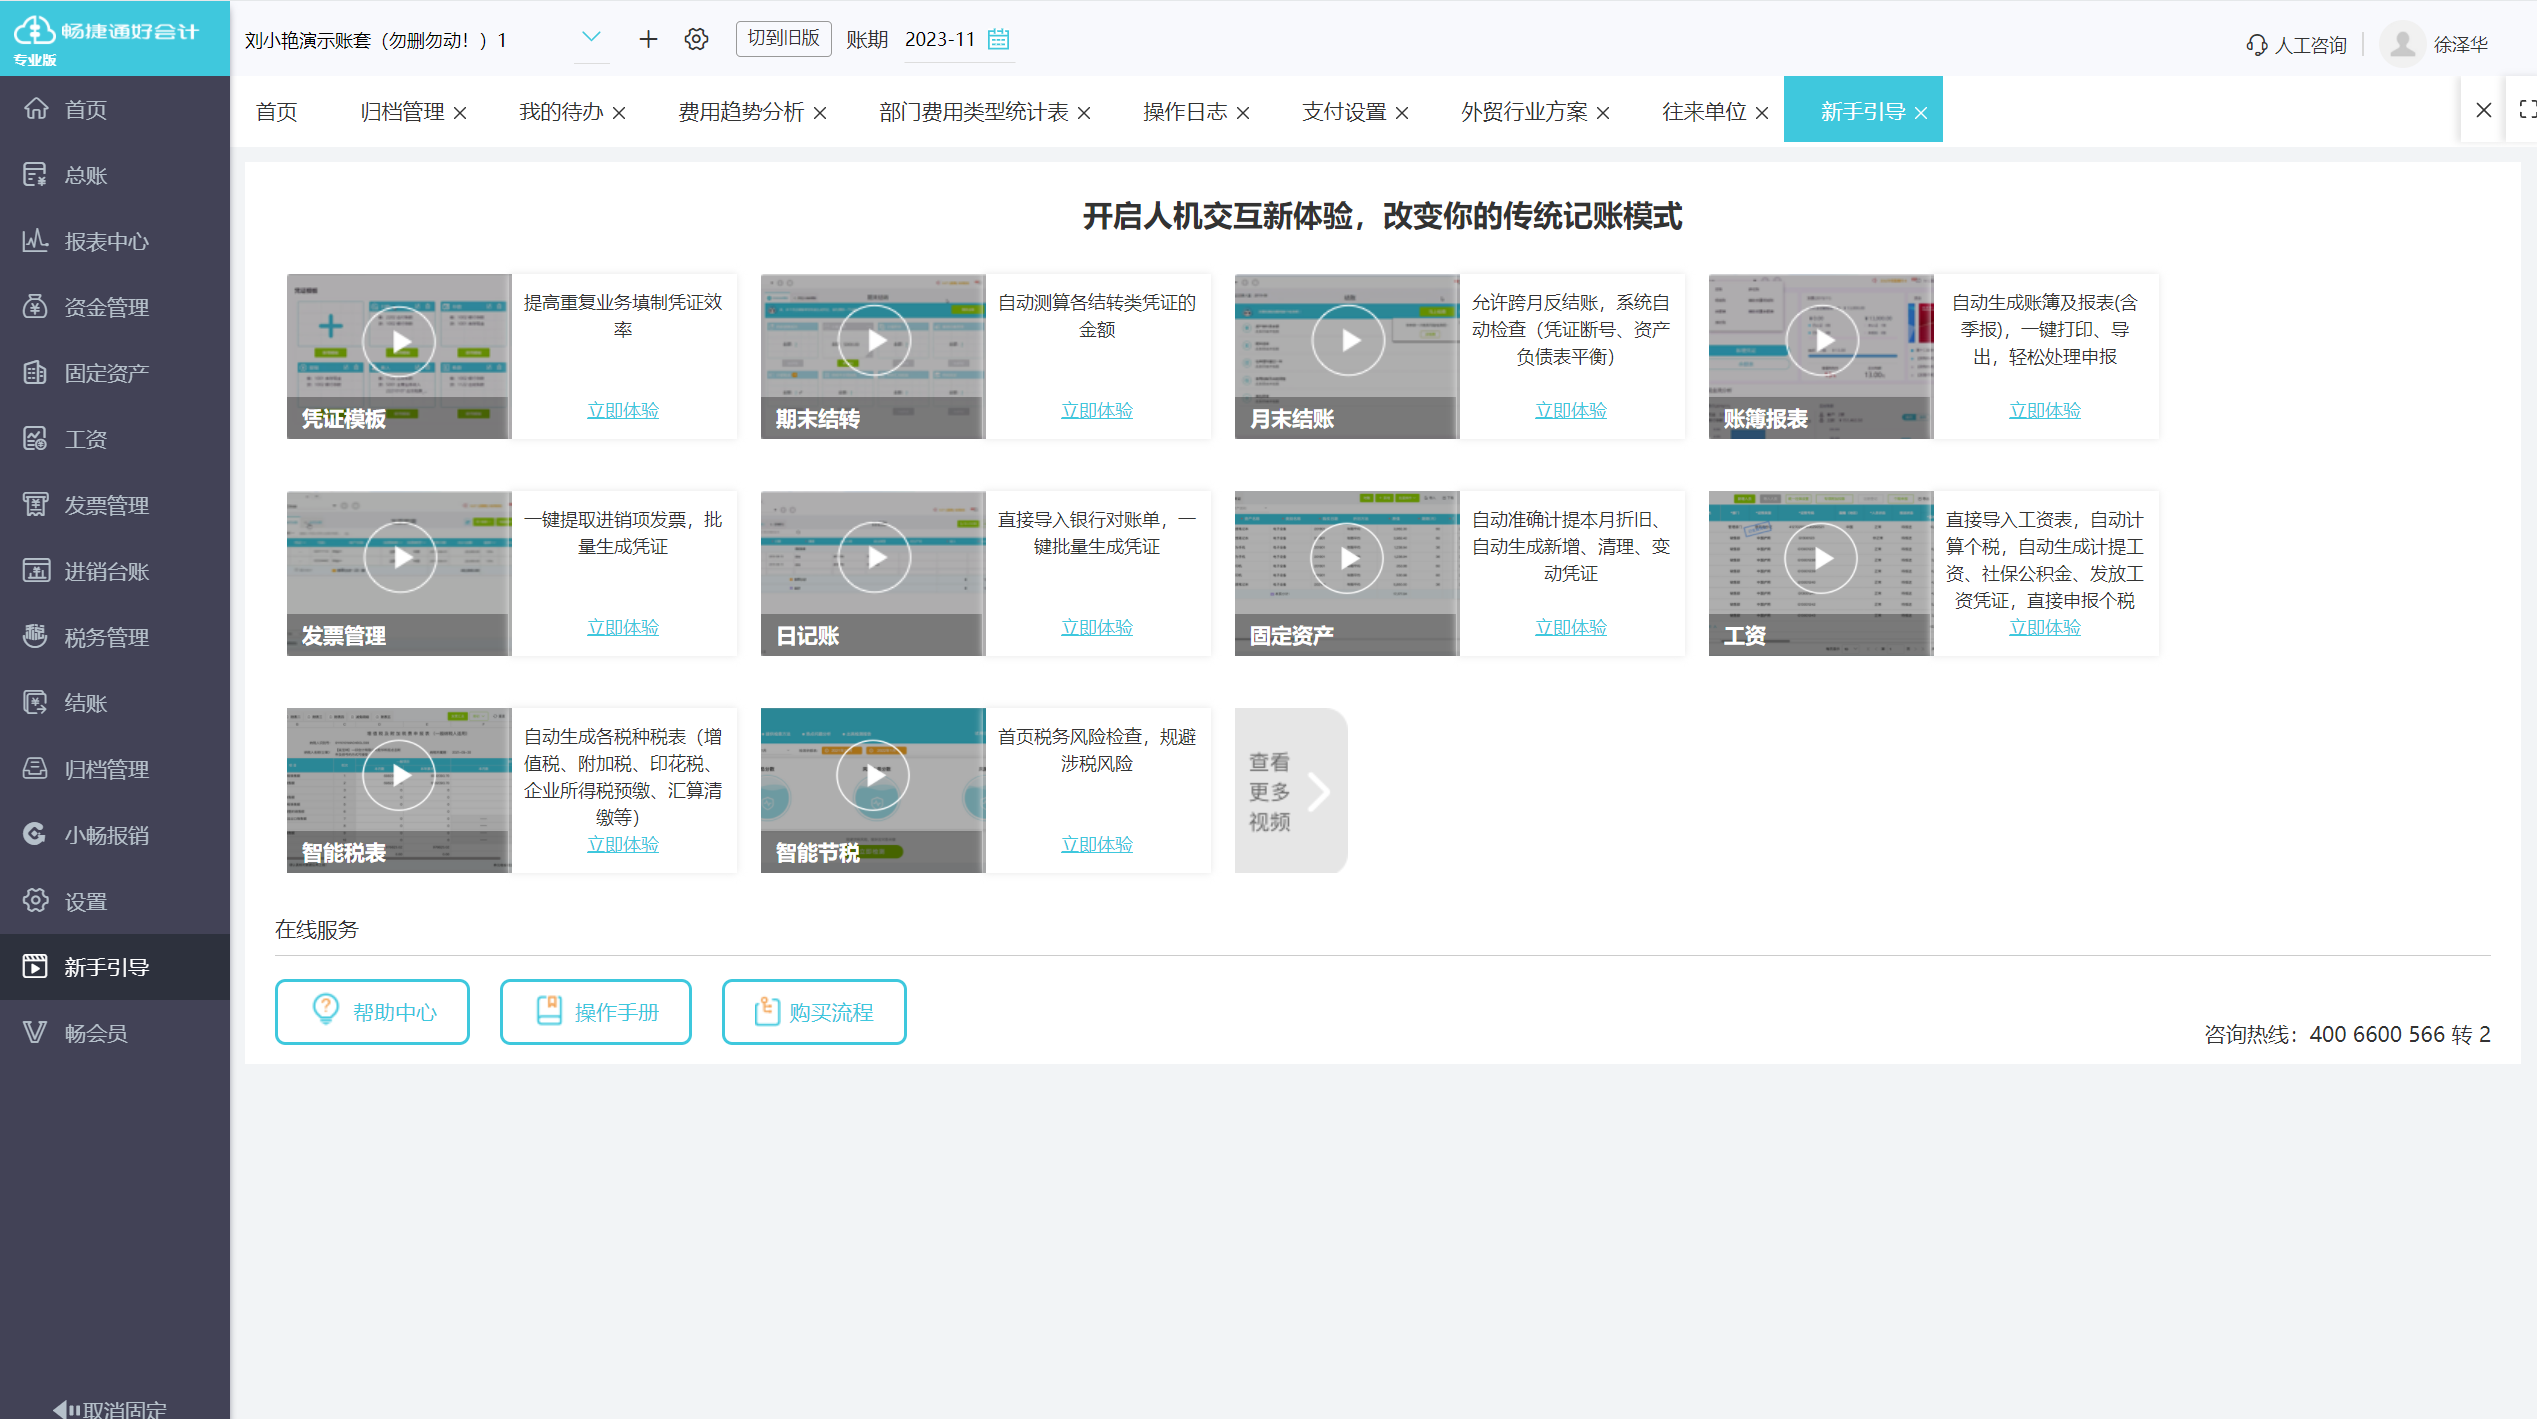This screenshot has height=1419, width=2537.
Task: Click 立即体验 under 凭证模板
Action: (x=622, y=410)
